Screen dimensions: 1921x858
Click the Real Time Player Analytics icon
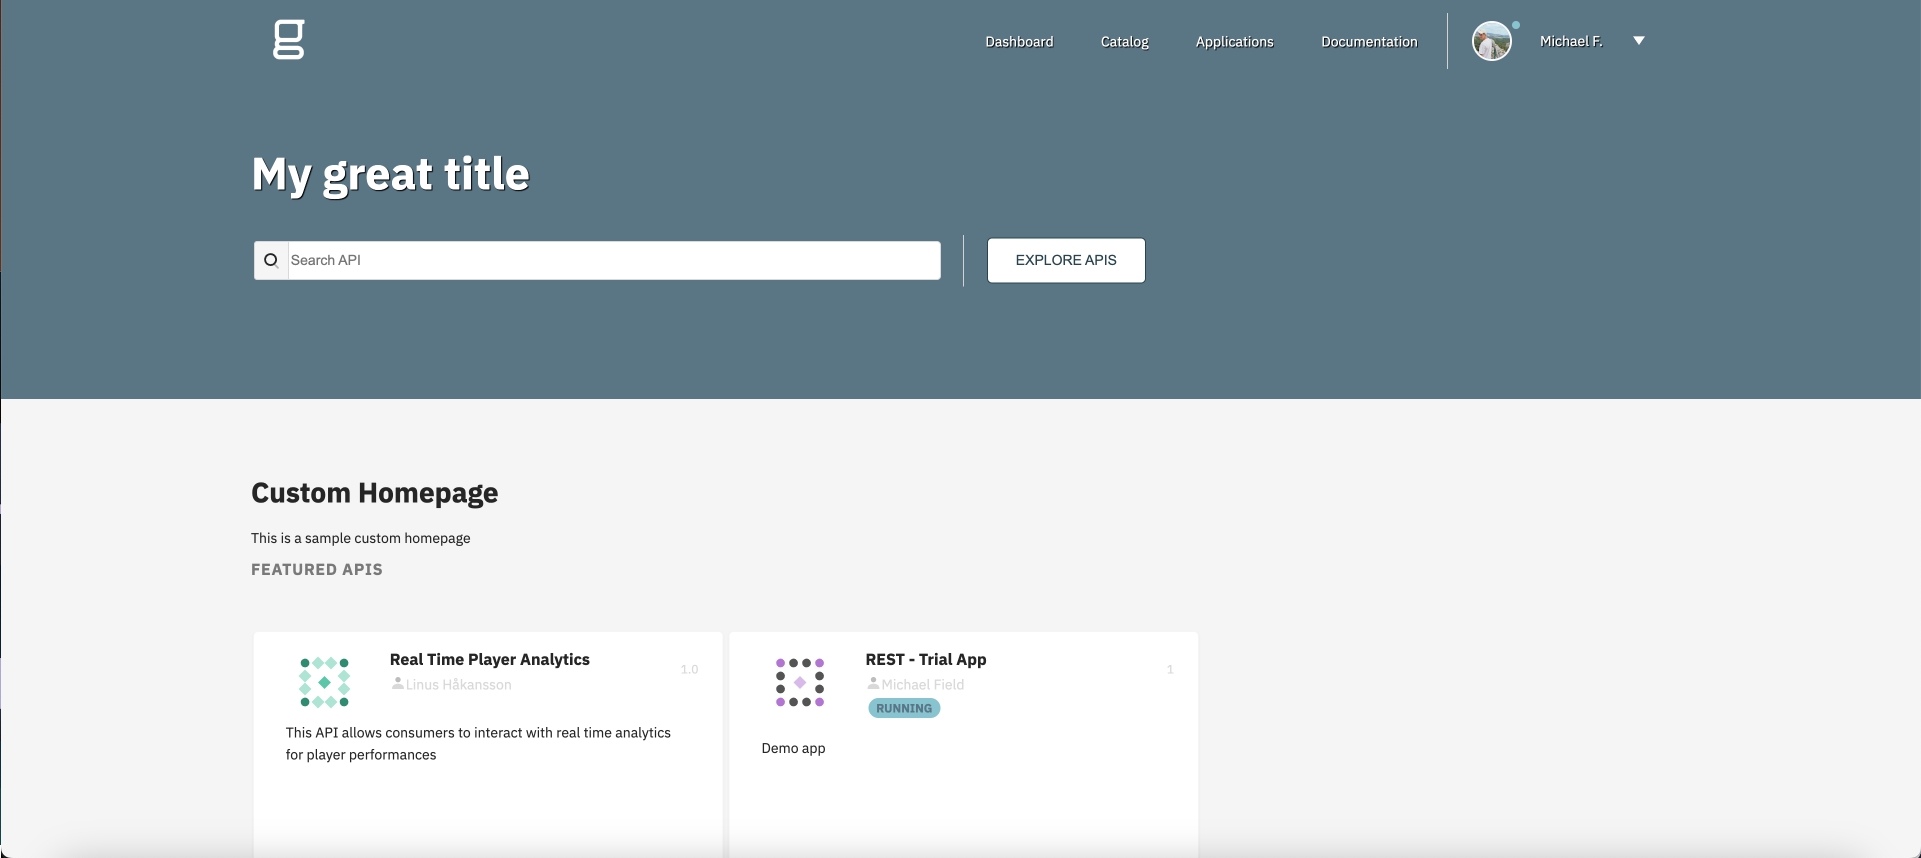pyautogui.click(x=324, y=682)
